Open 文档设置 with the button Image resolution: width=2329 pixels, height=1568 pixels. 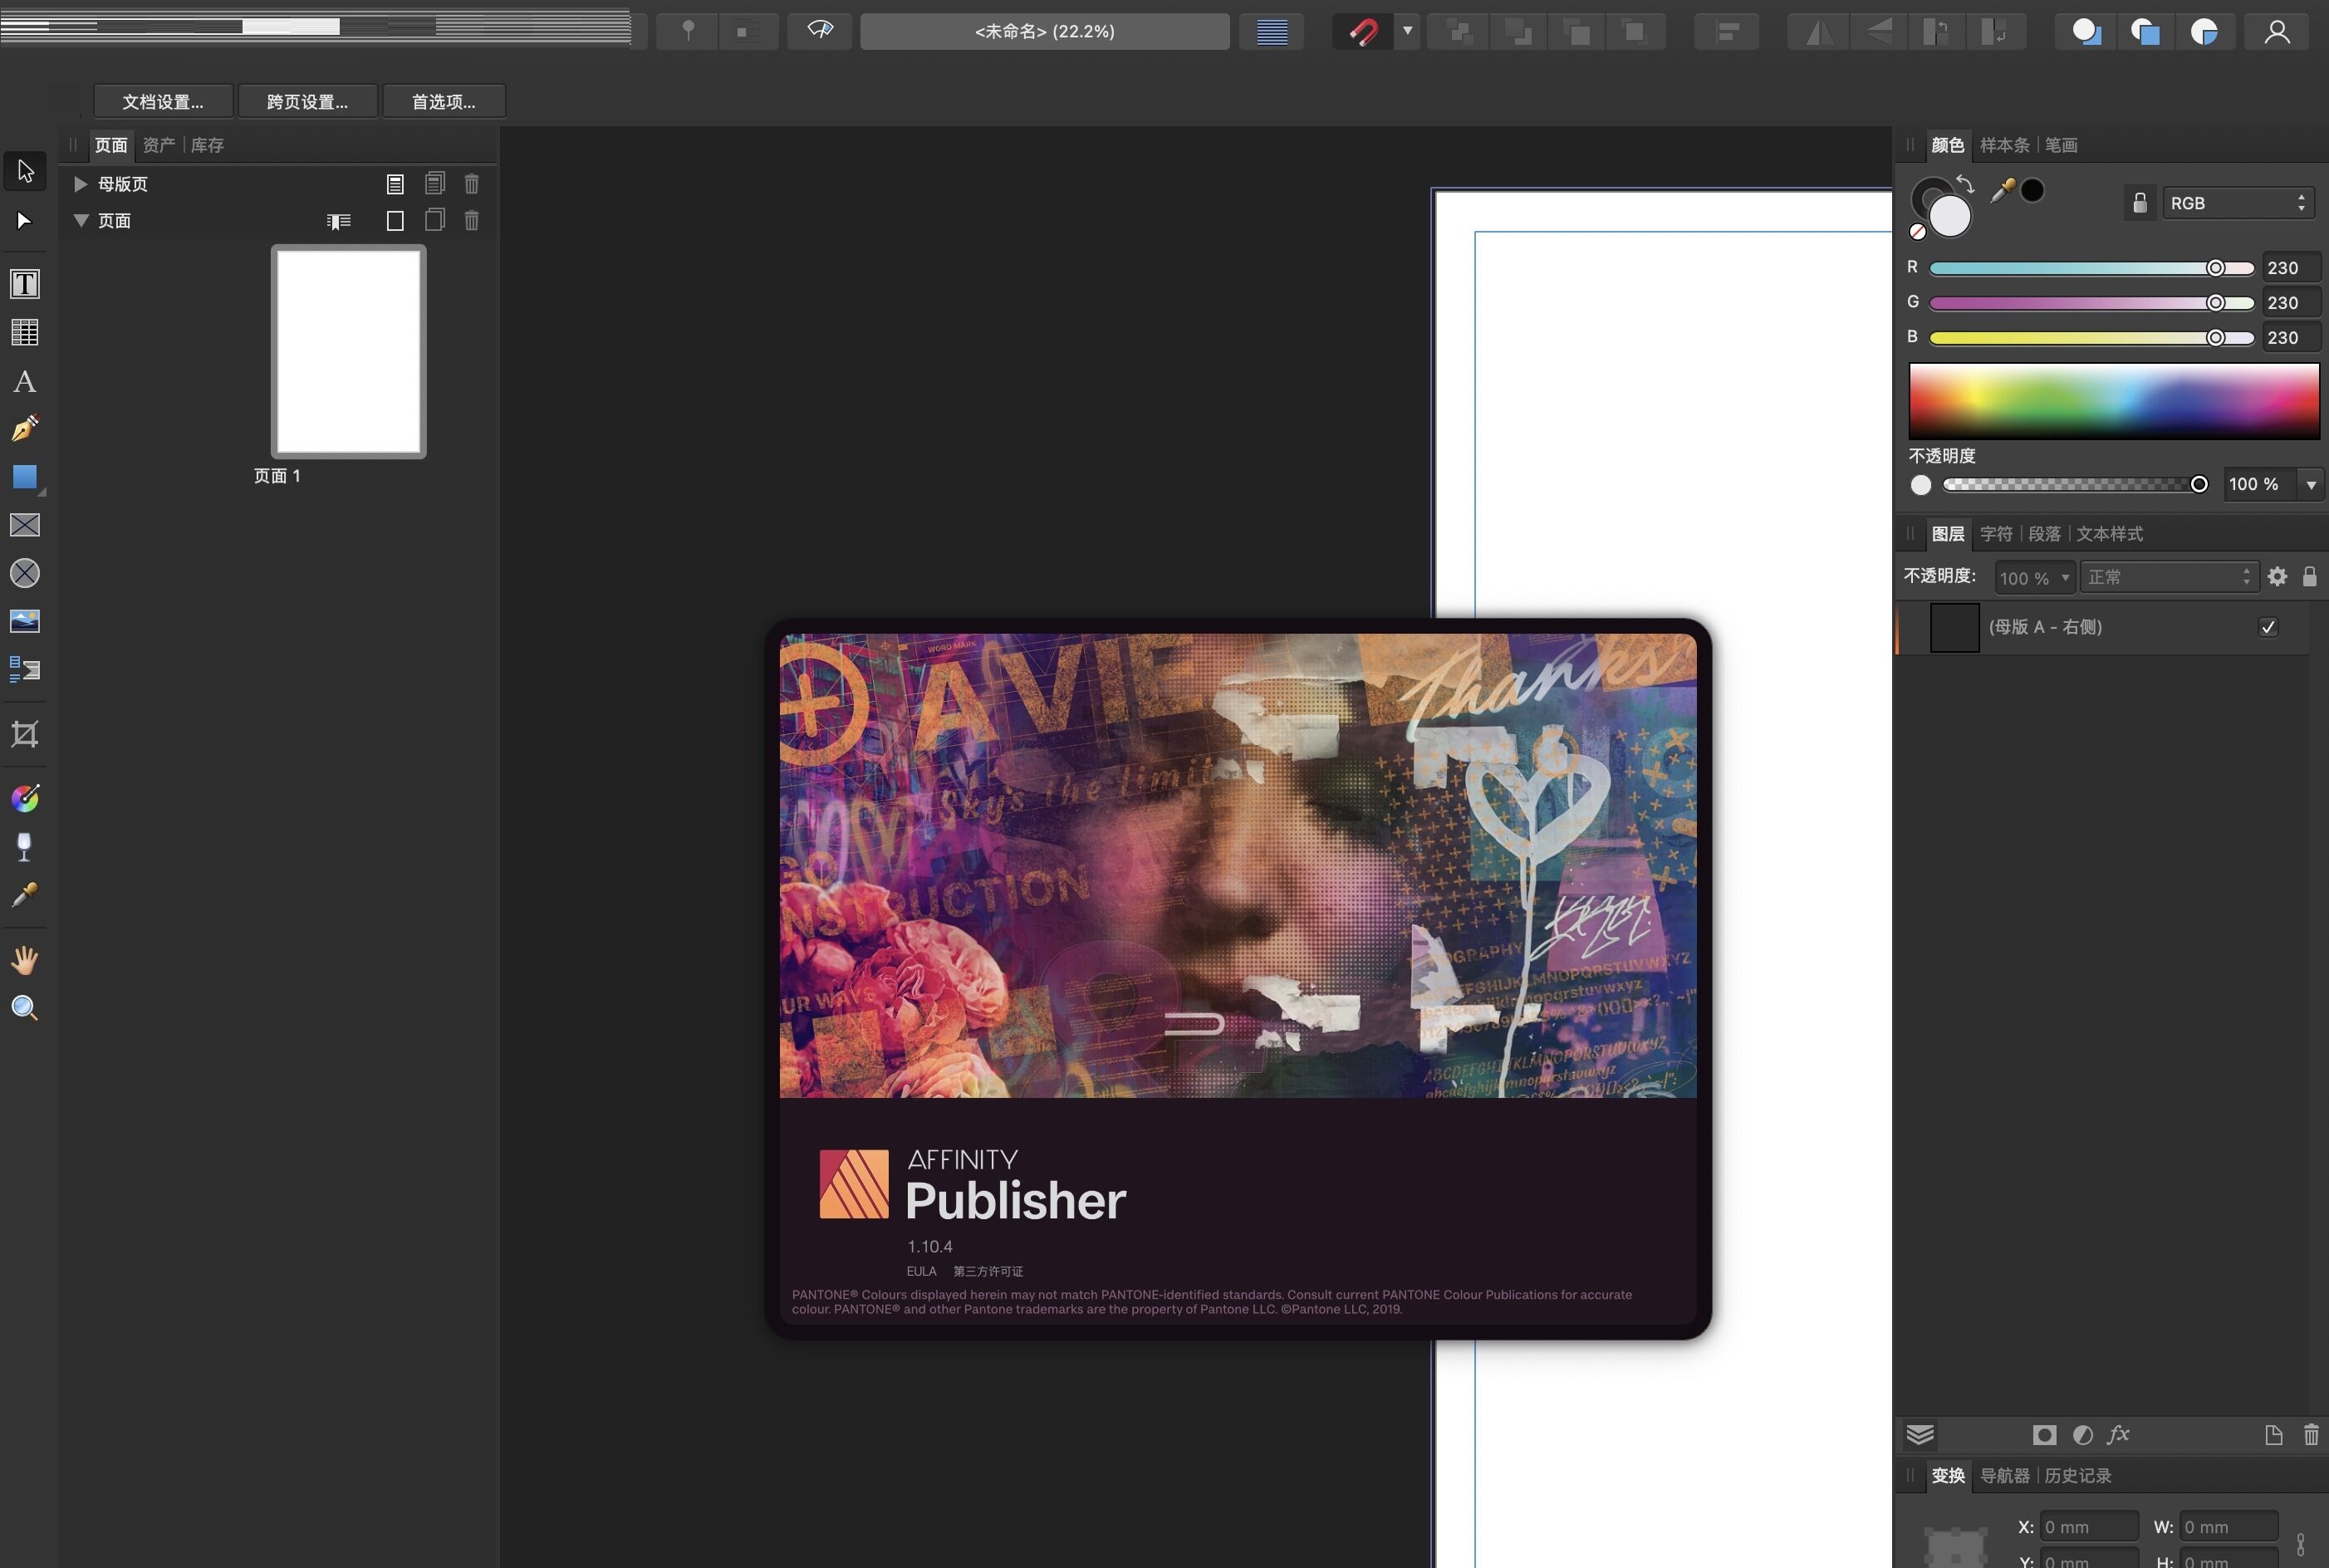pyautogui.click(x=162, y=101)
